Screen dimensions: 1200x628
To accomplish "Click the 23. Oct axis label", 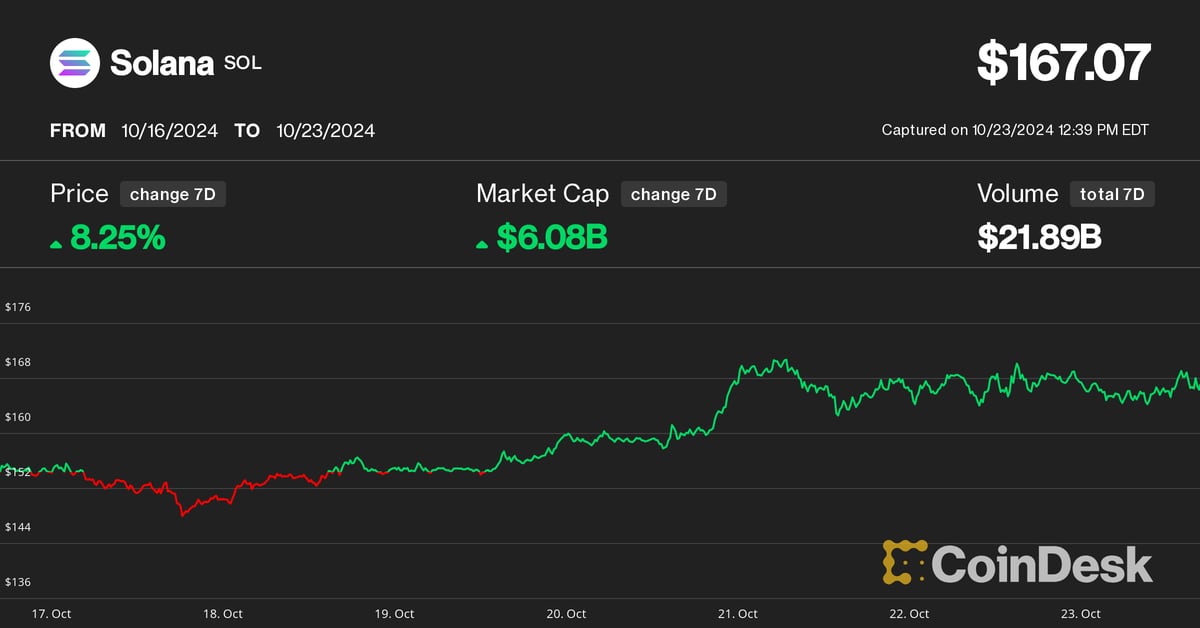I will [1081, 613].
